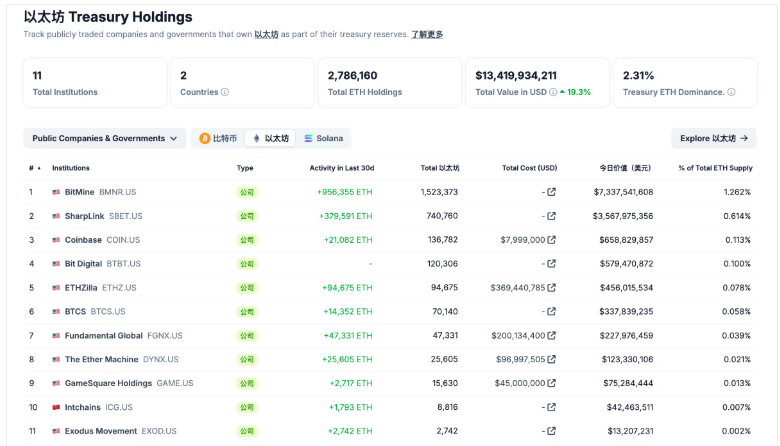Click 公司 type tag in ETHZilla row
This screenshot has height=446, width=780.
[x=247, y=288]
